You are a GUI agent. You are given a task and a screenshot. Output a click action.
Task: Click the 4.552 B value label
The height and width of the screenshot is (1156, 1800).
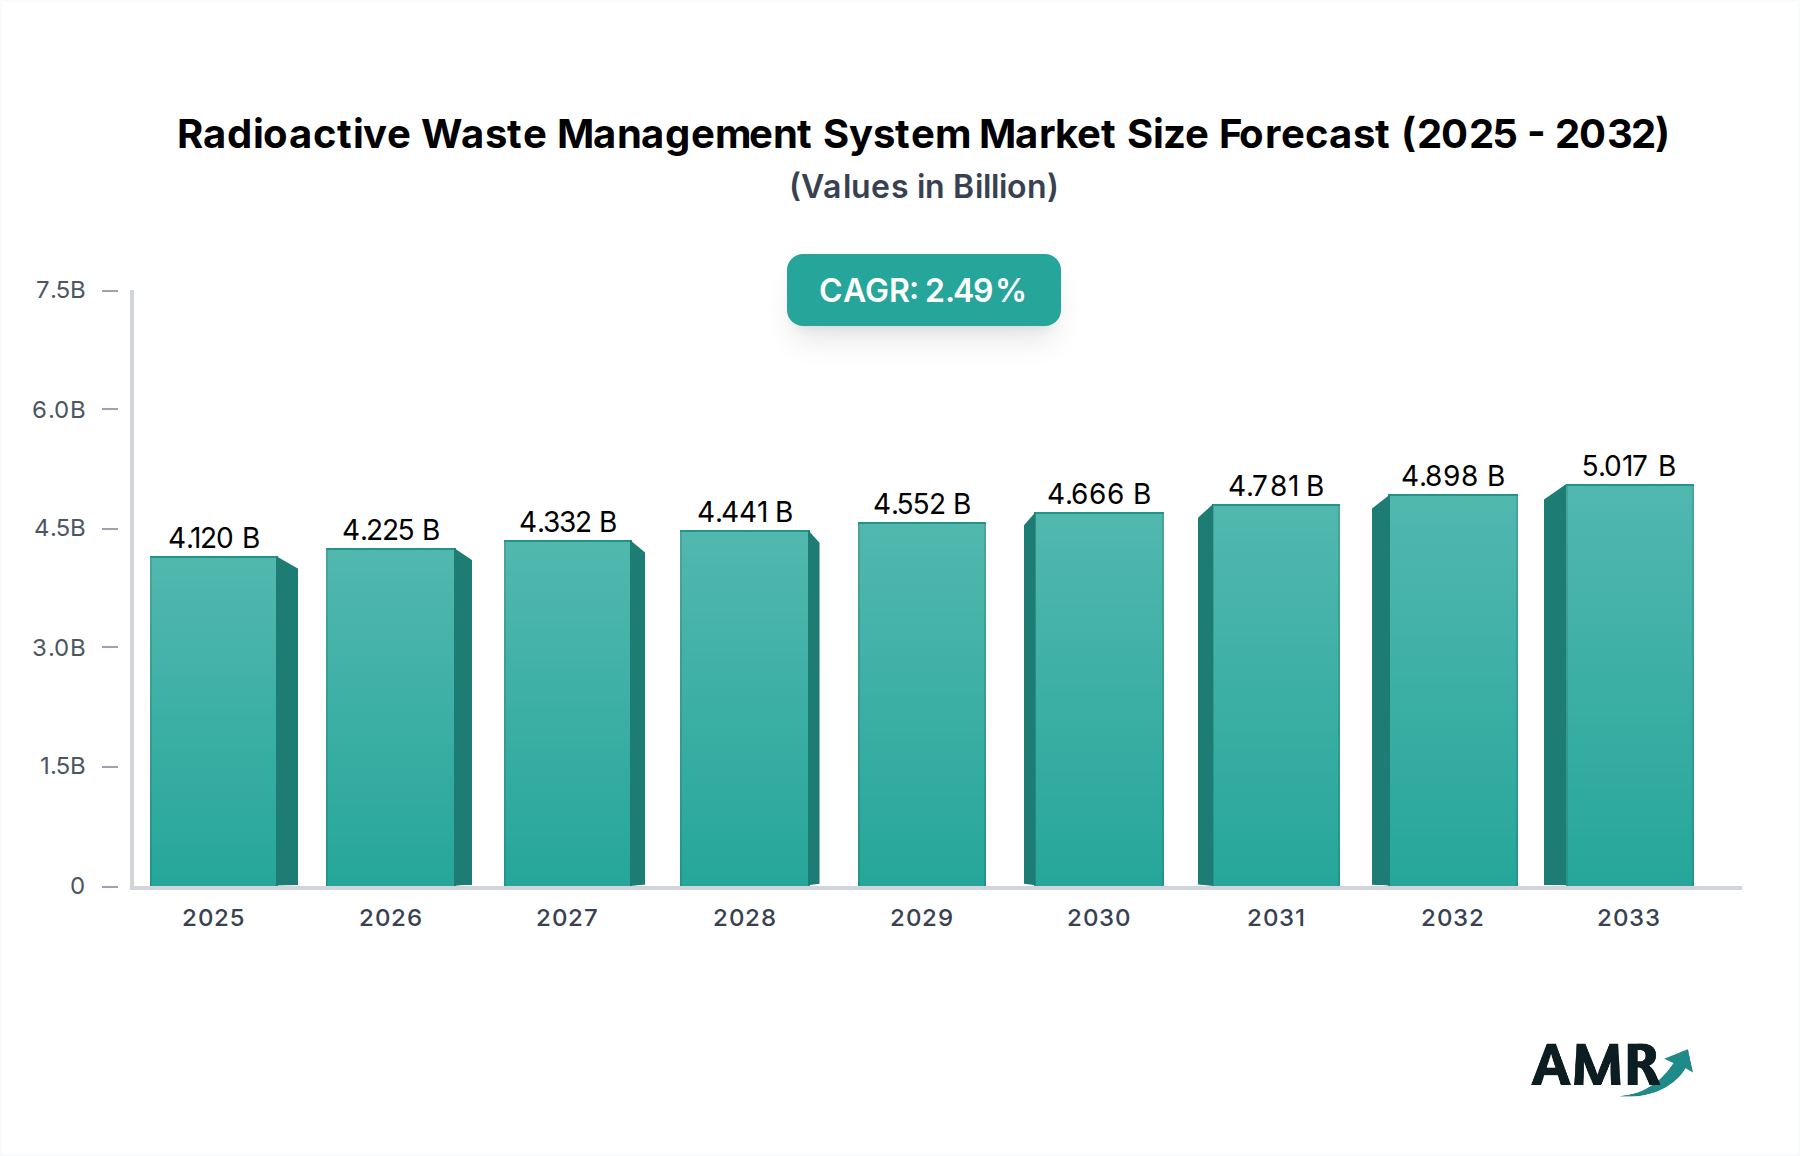tap(922, 506)
